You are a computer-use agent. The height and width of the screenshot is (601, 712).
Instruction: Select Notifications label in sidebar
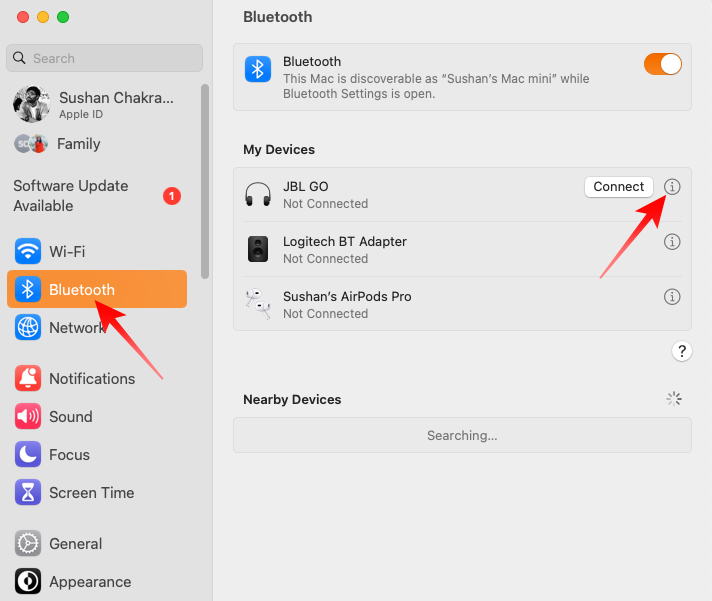tap(92, 379)
